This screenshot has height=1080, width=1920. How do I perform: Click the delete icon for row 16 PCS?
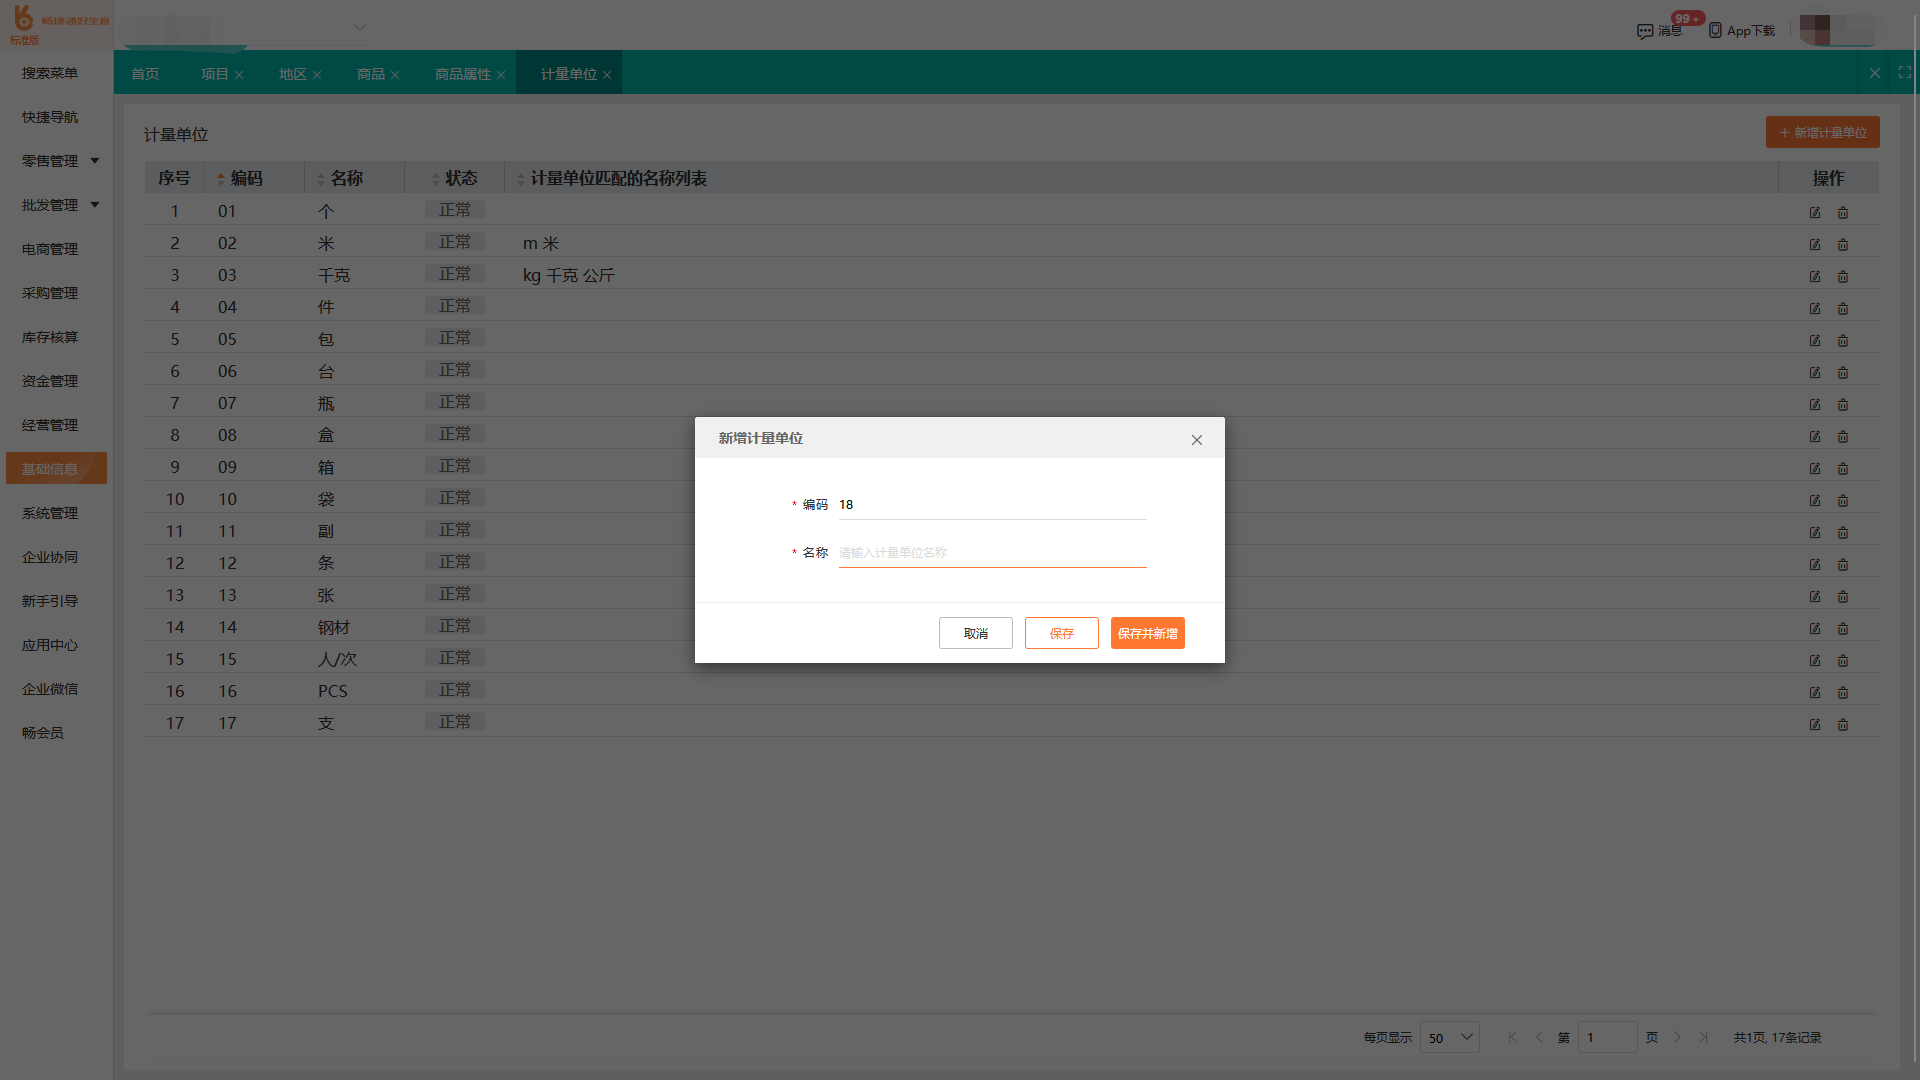point(1844,691)
